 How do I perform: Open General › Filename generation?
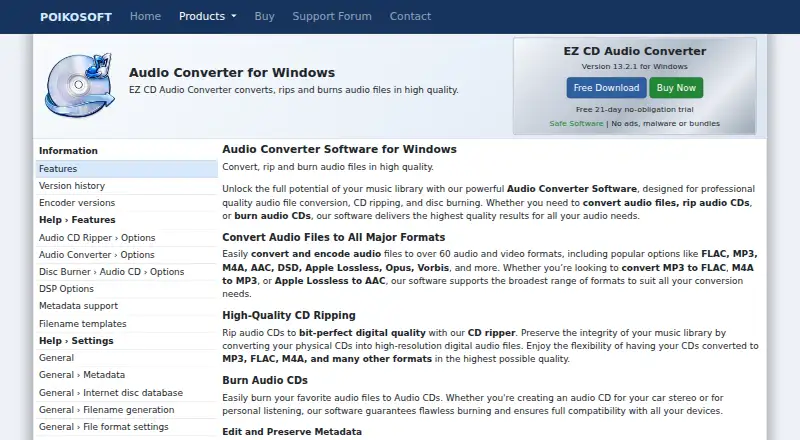point(127,410)
